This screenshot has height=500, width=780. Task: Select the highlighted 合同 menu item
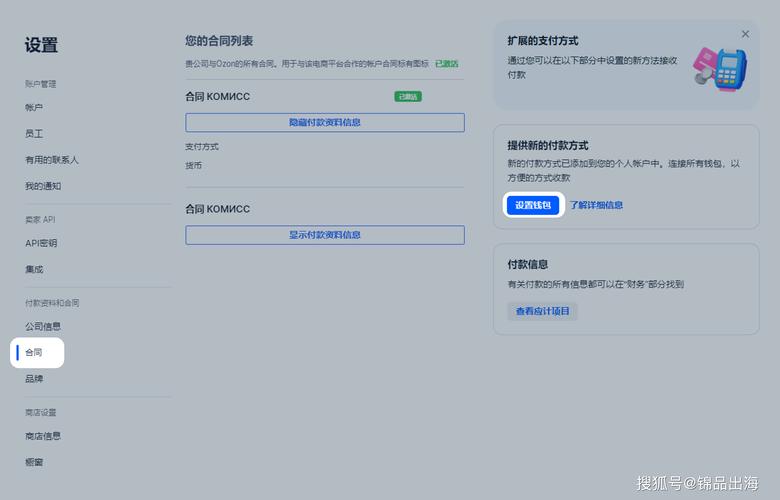click(34, 353)
